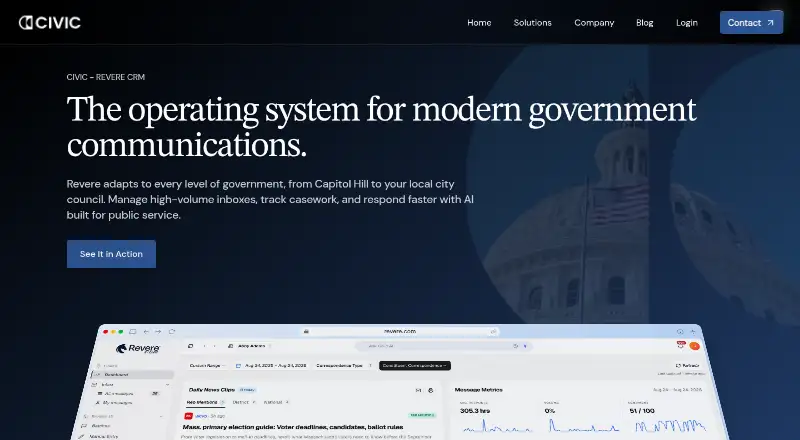Click the See It in Action button

(111, 254)
